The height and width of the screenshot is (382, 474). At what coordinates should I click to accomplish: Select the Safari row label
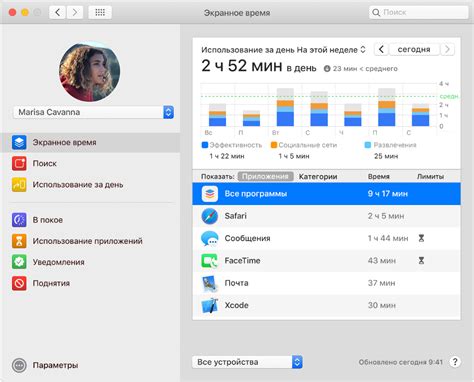[x=235, y=216]
